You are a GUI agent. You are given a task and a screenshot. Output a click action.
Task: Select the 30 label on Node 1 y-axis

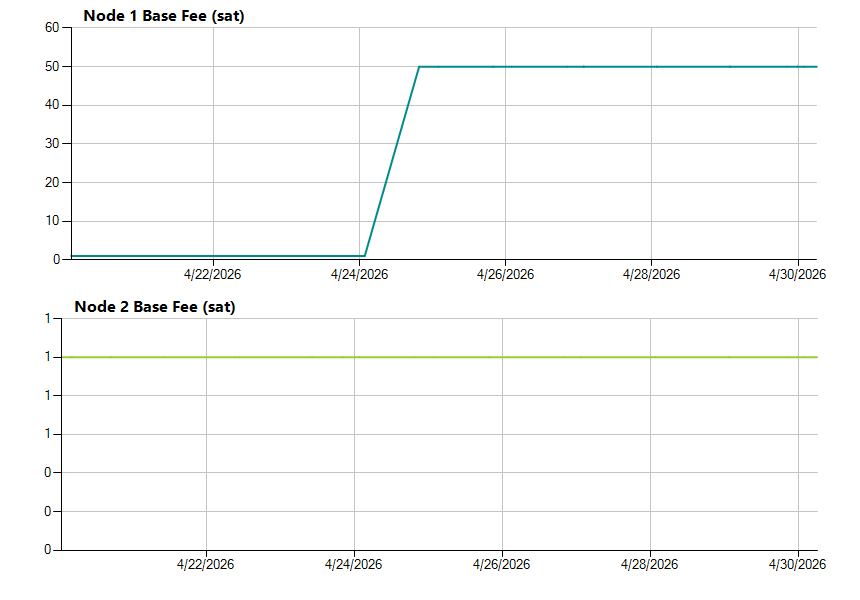(52, 144)
